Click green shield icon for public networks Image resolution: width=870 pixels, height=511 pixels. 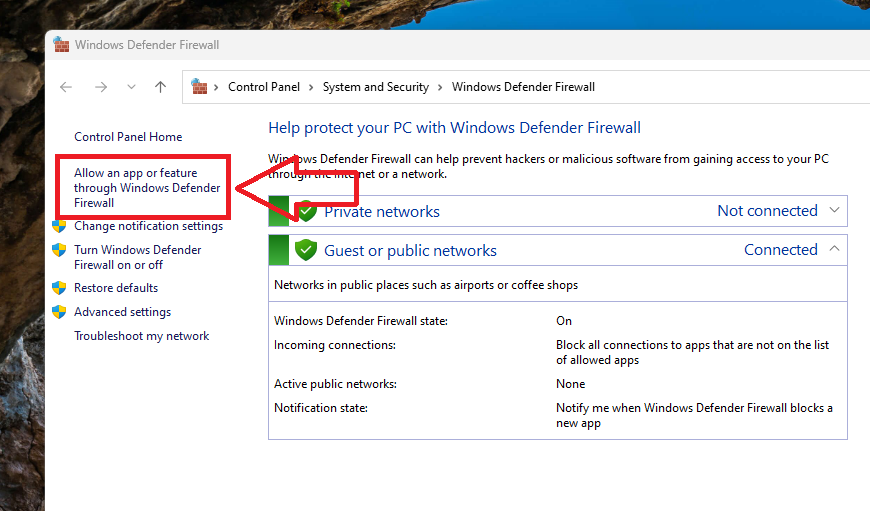coord(306,250)
